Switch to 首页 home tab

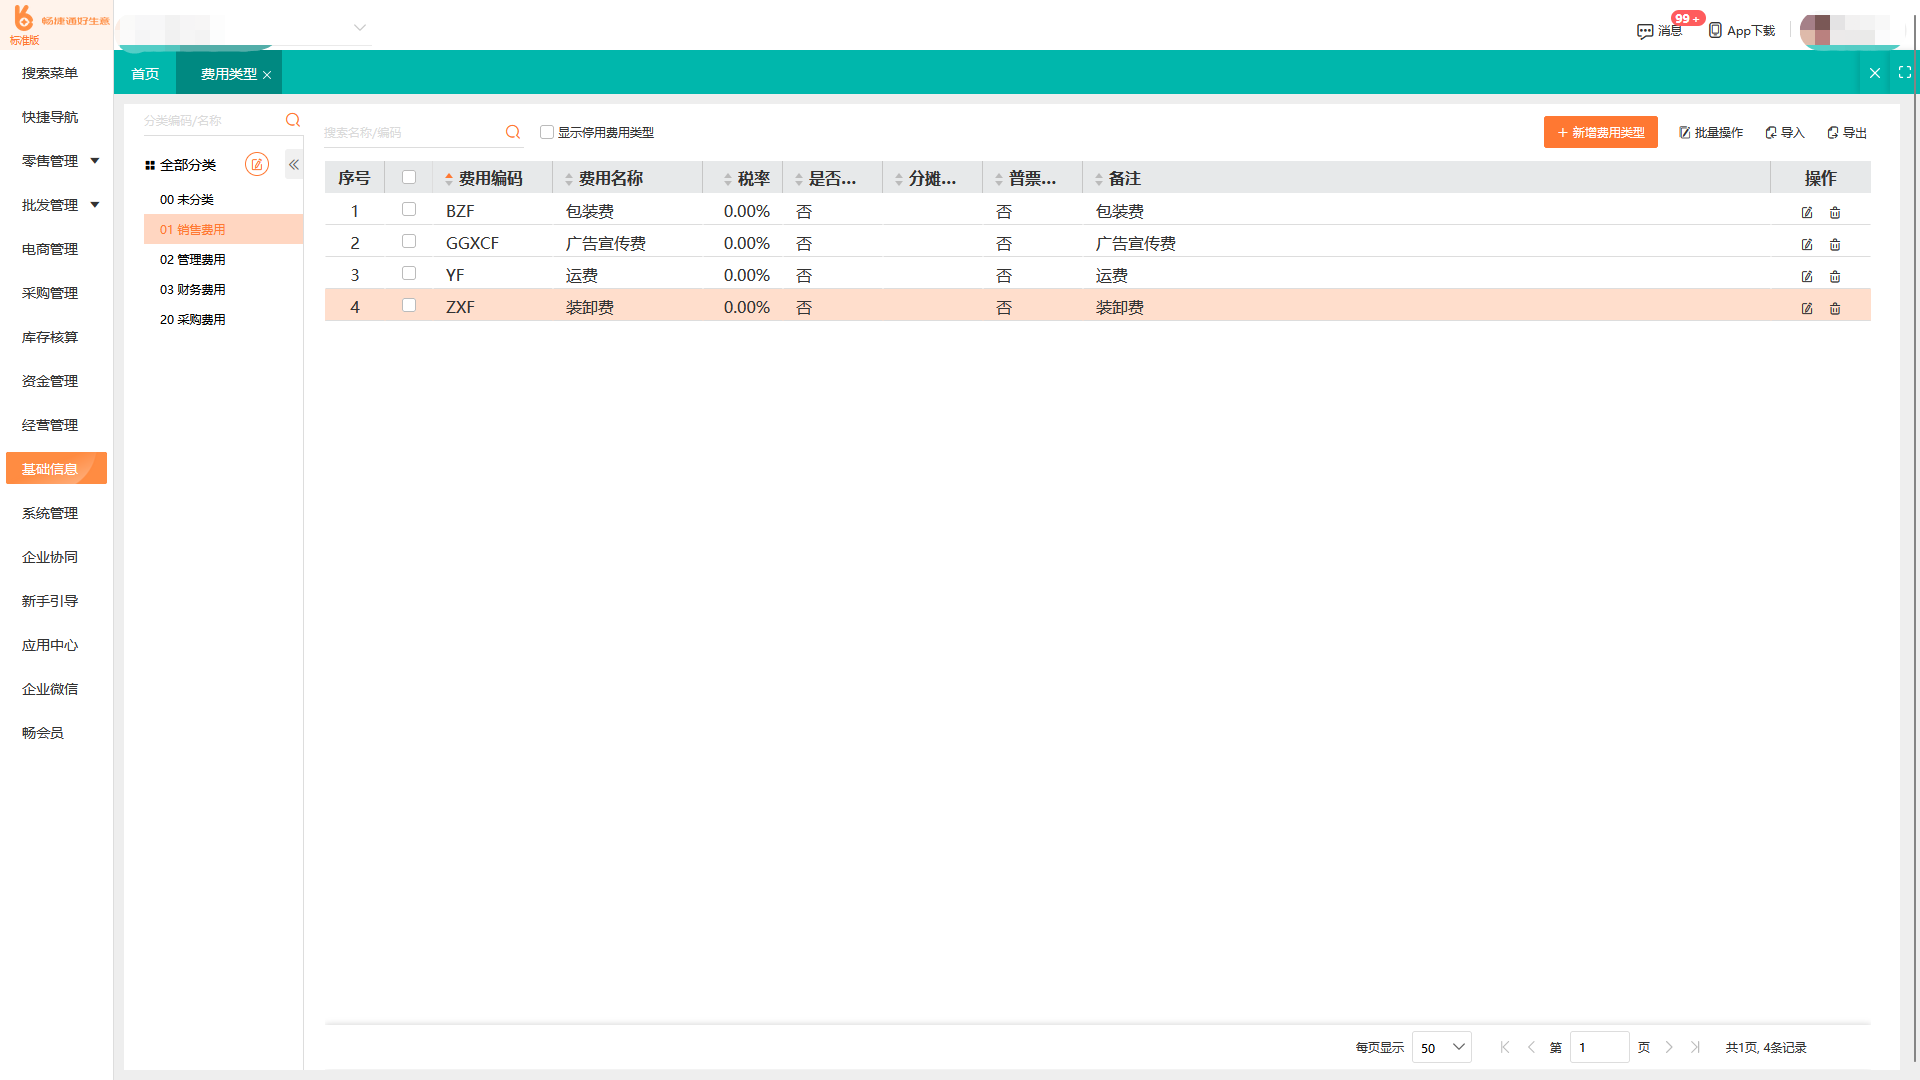click(145, 73)
